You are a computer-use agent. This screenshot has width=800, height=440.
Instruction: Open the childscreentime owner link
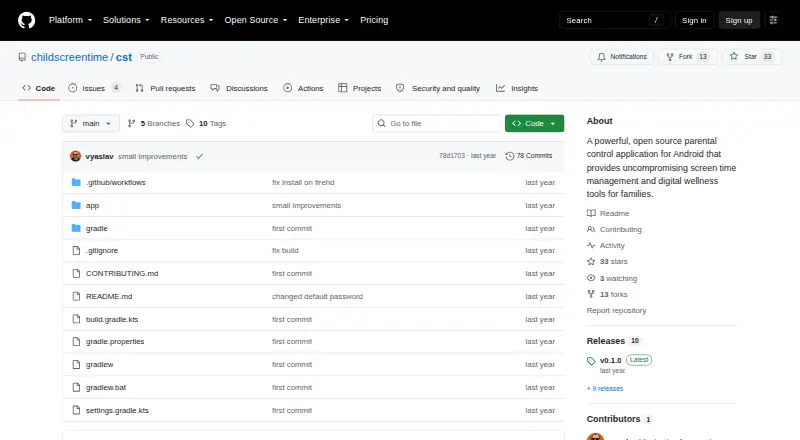(69, 57)
